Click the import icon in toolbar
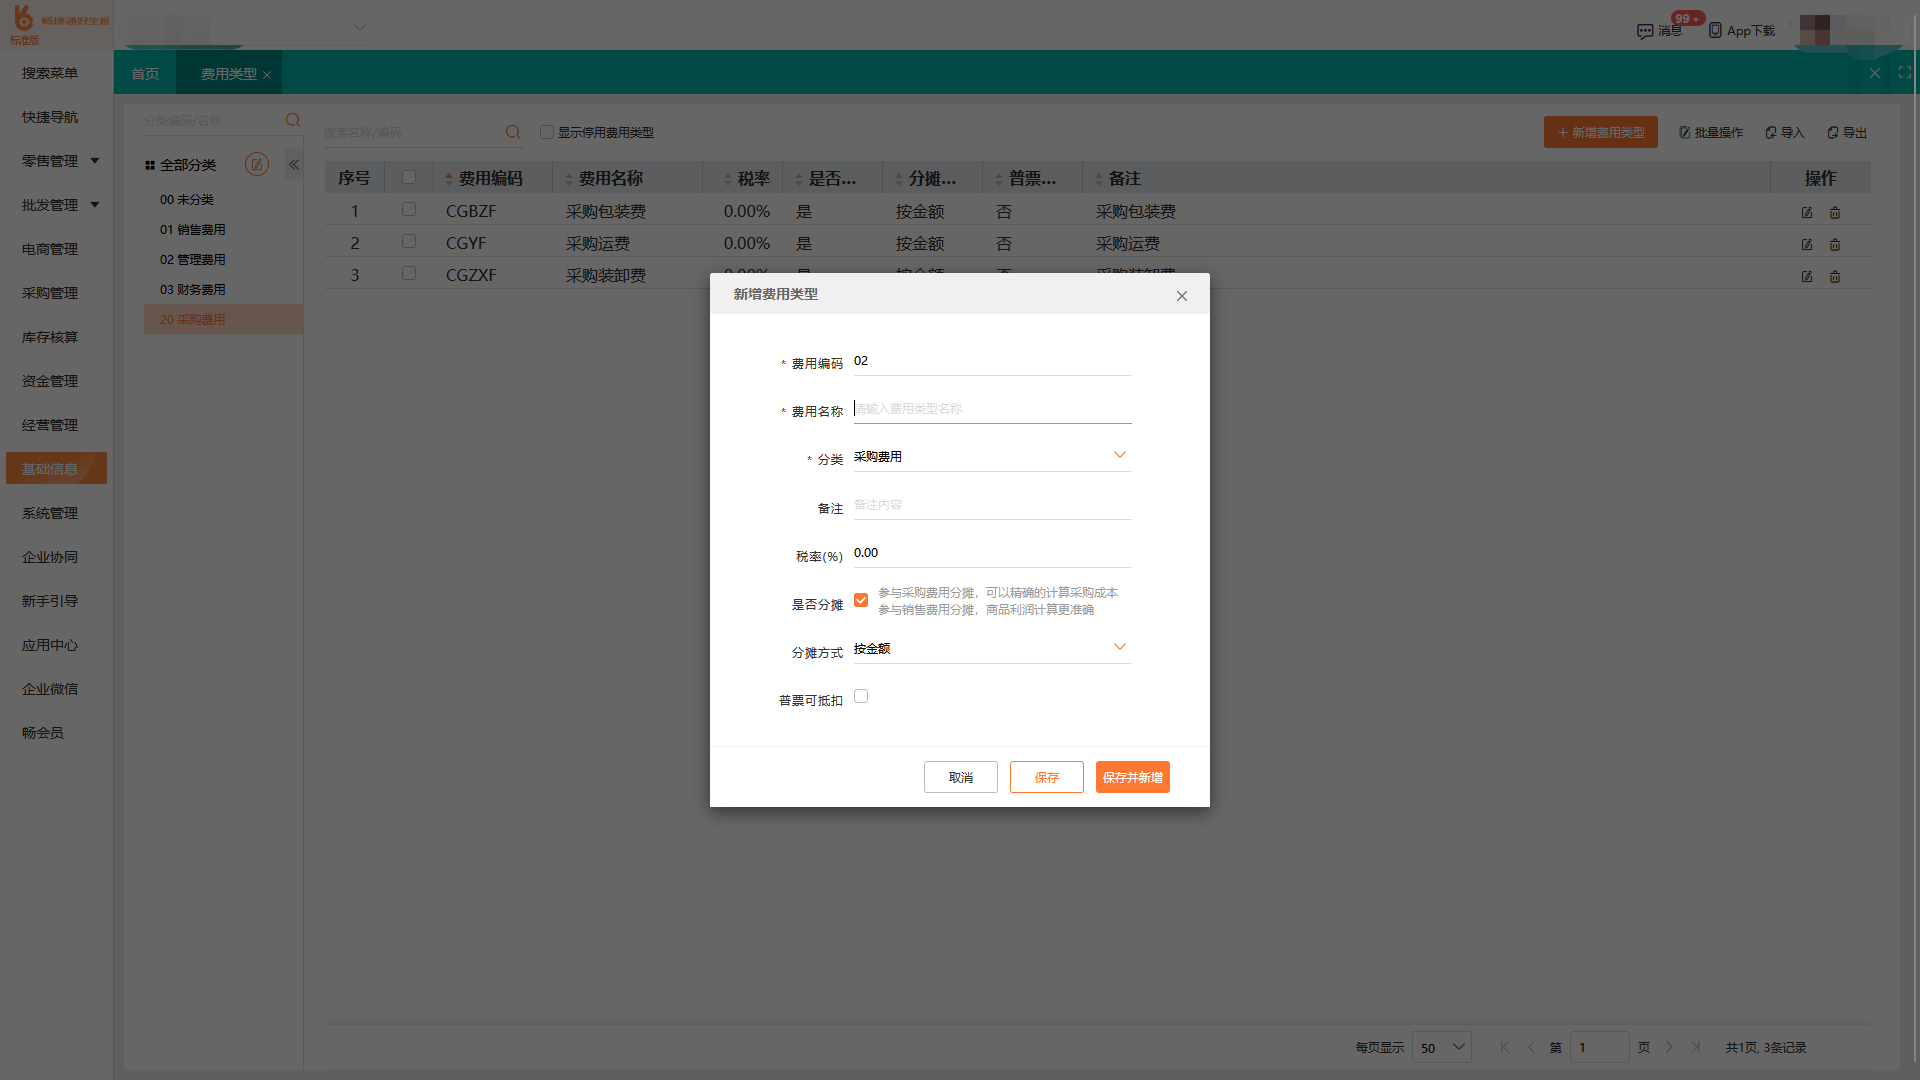The height and width of the screenshot is (1080, 1920). [x=1785, y=131]
